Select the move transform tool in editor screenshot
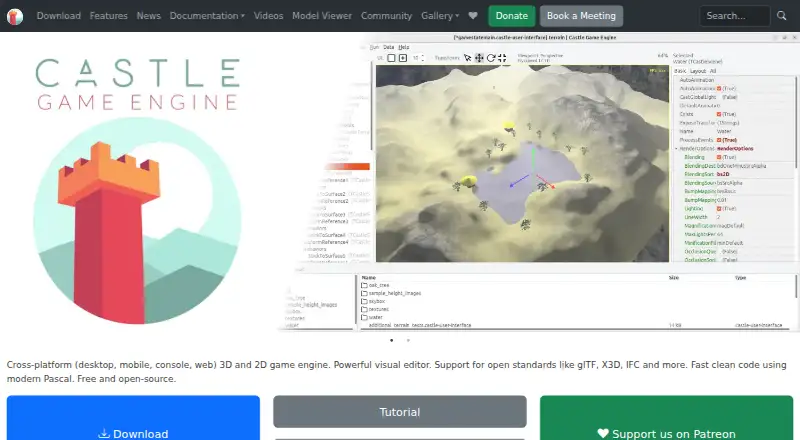 tap(479, 58)
